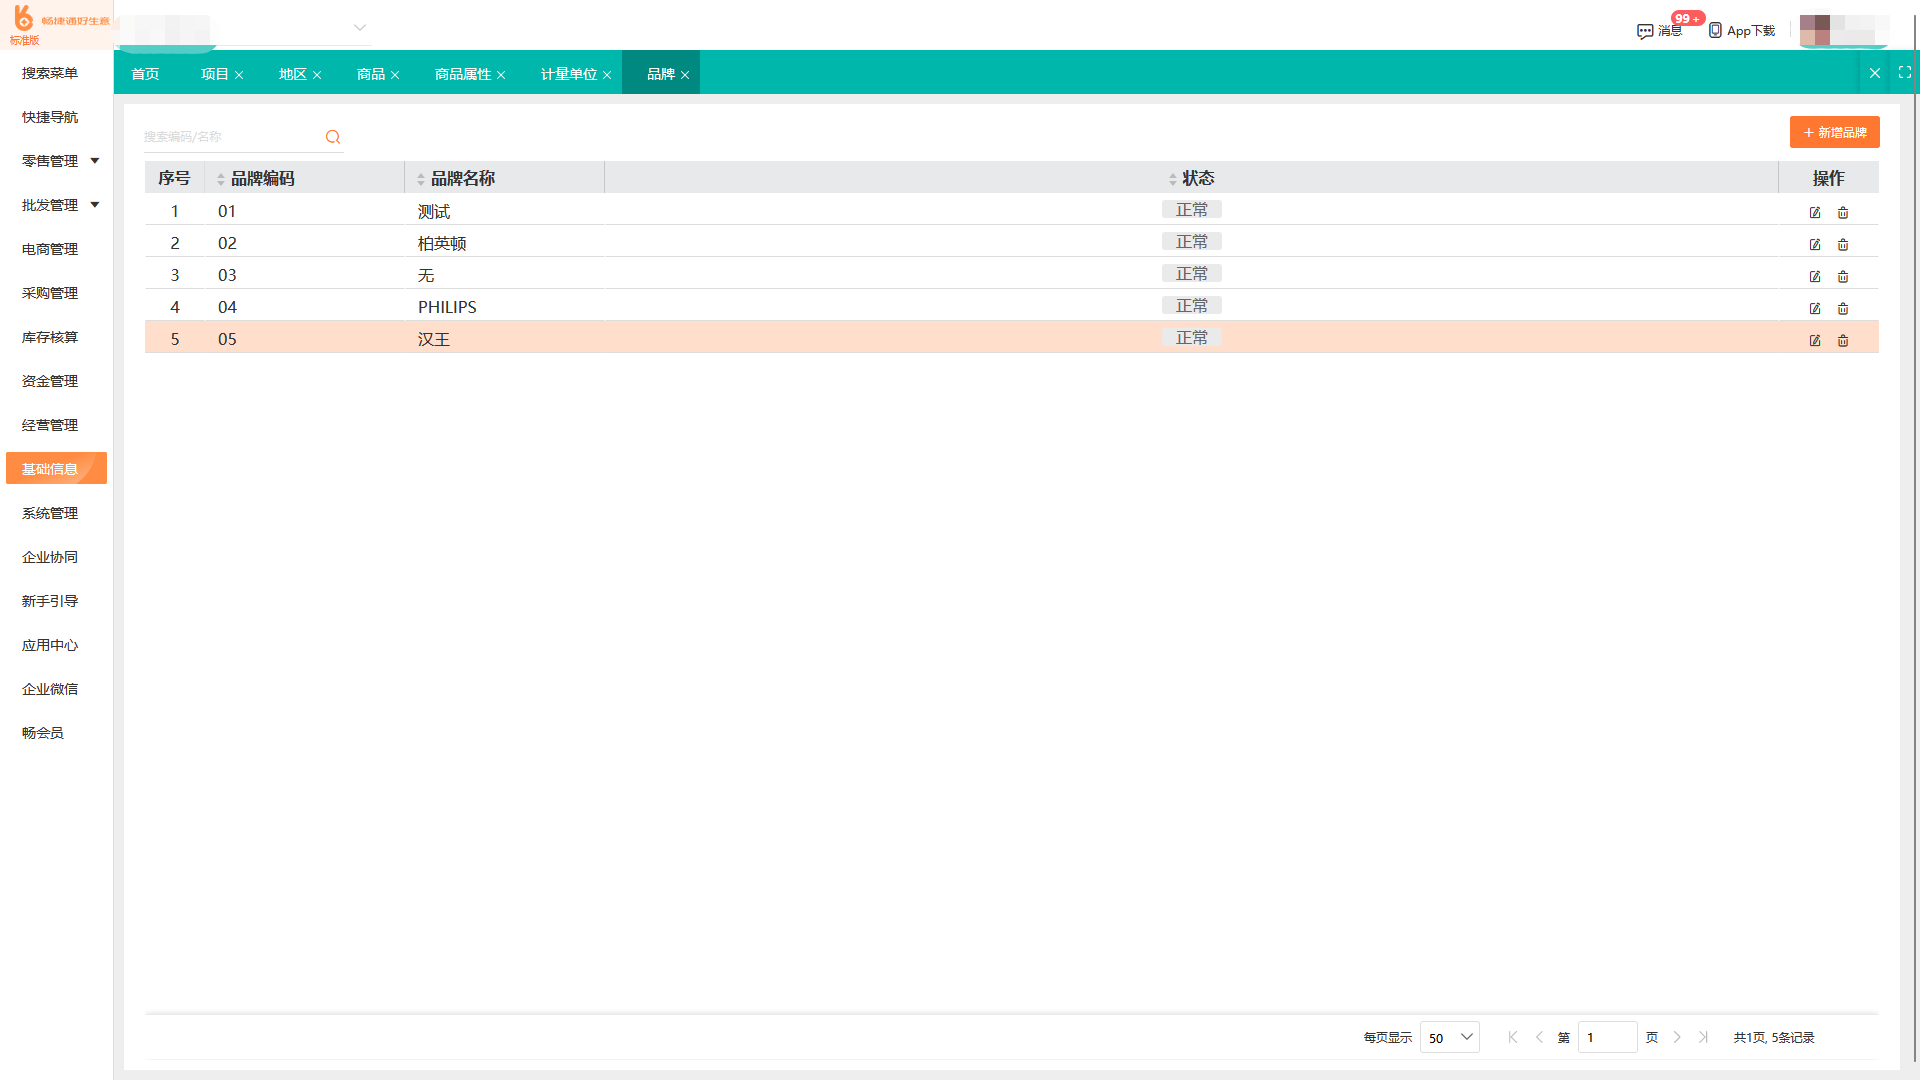
Task: Toggle the 正常 status for 柏英顿
Action: (x=1191, y=243)
